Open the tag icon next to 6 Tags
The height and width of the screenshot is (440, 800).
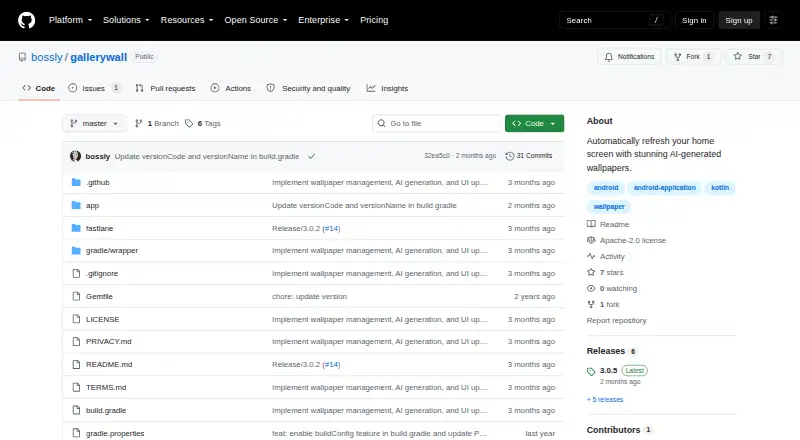[189, 124]
